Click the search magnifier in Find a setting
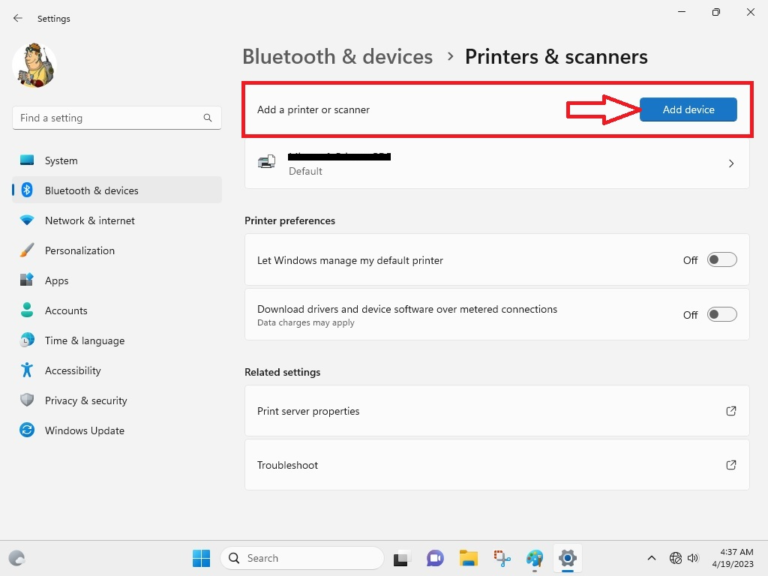This screenshot has height=576, width=768. 208,118
